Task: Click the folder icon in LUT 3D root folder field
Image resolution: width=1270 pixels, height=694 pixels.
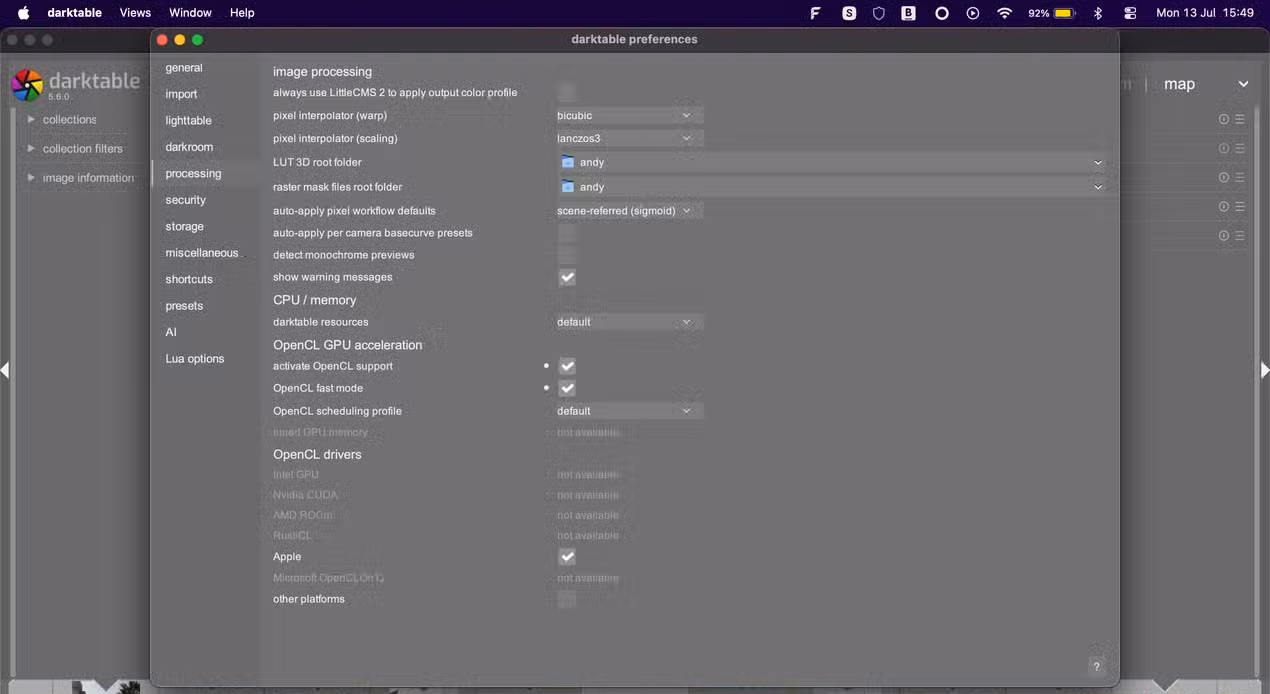Action: [568, 162]
